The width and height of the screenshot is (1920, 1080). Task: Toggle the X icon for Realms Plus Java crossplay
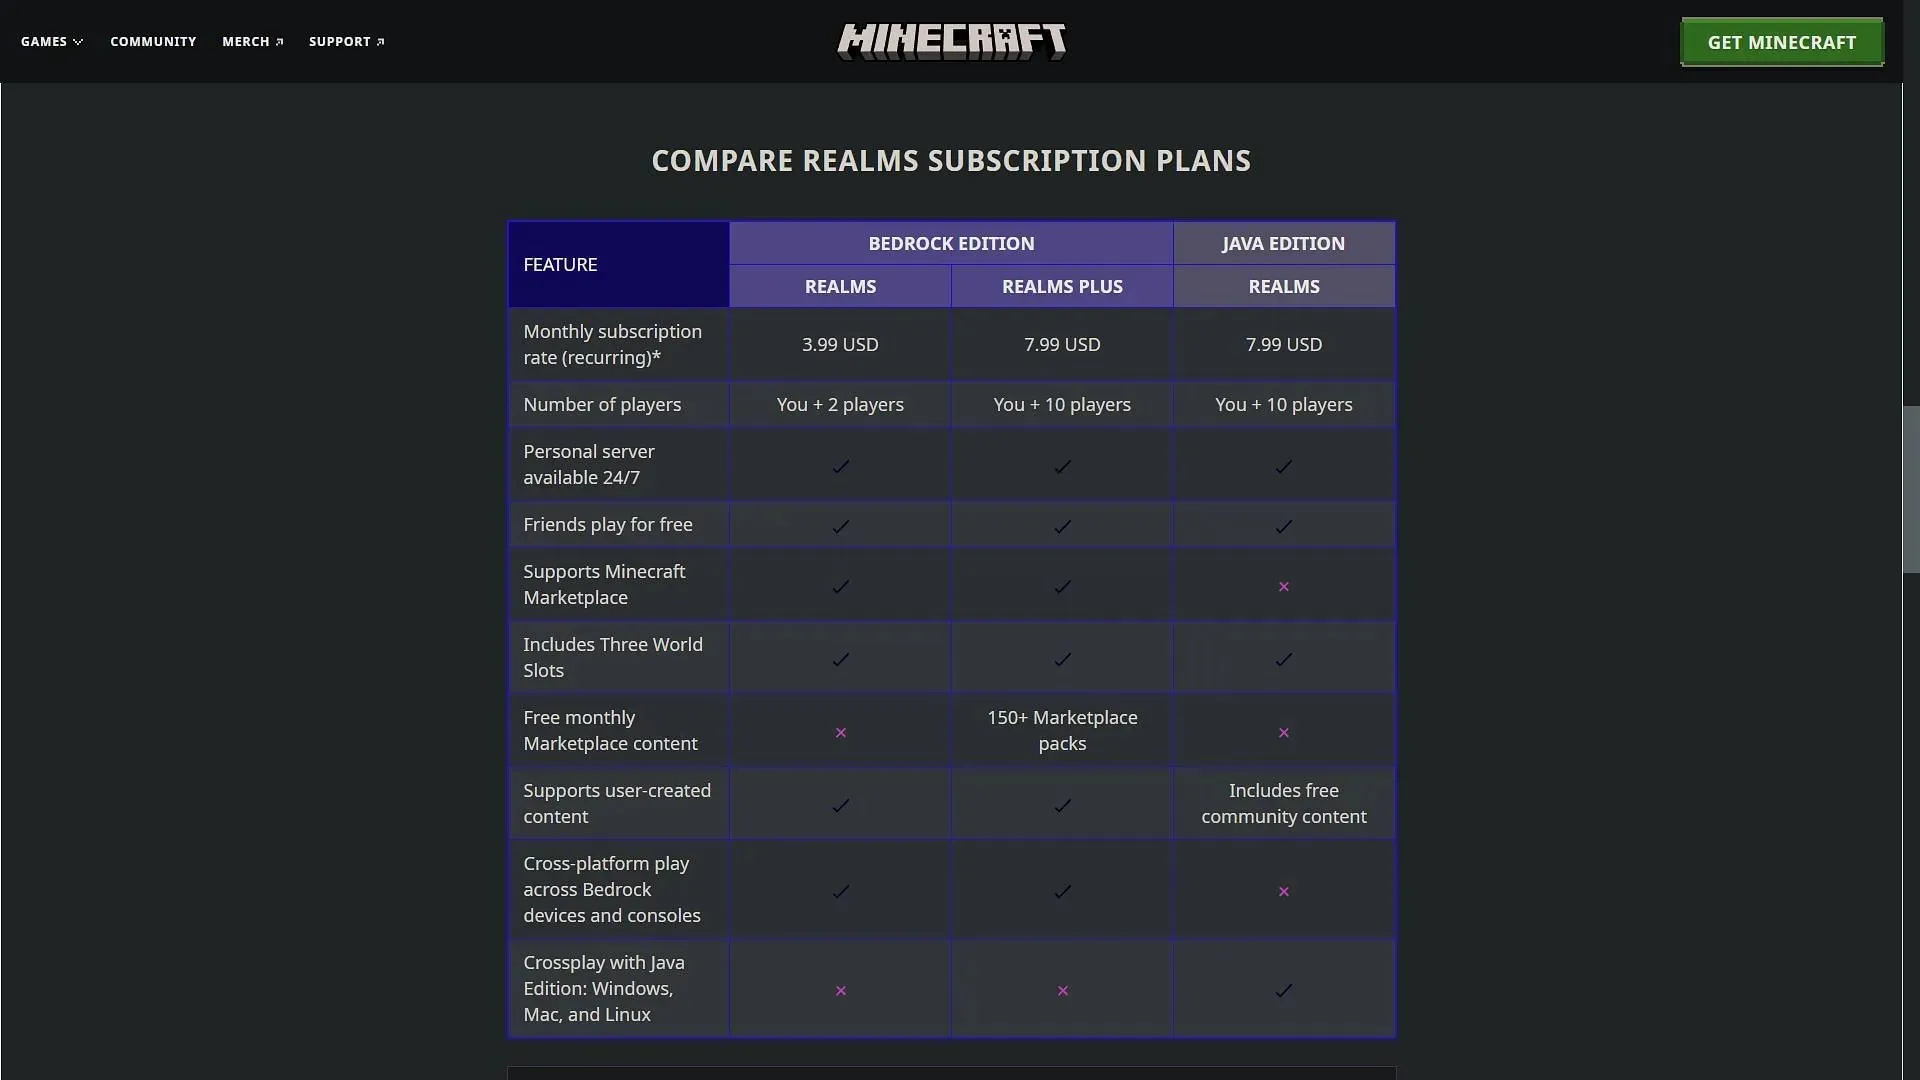coord(1063,990)
